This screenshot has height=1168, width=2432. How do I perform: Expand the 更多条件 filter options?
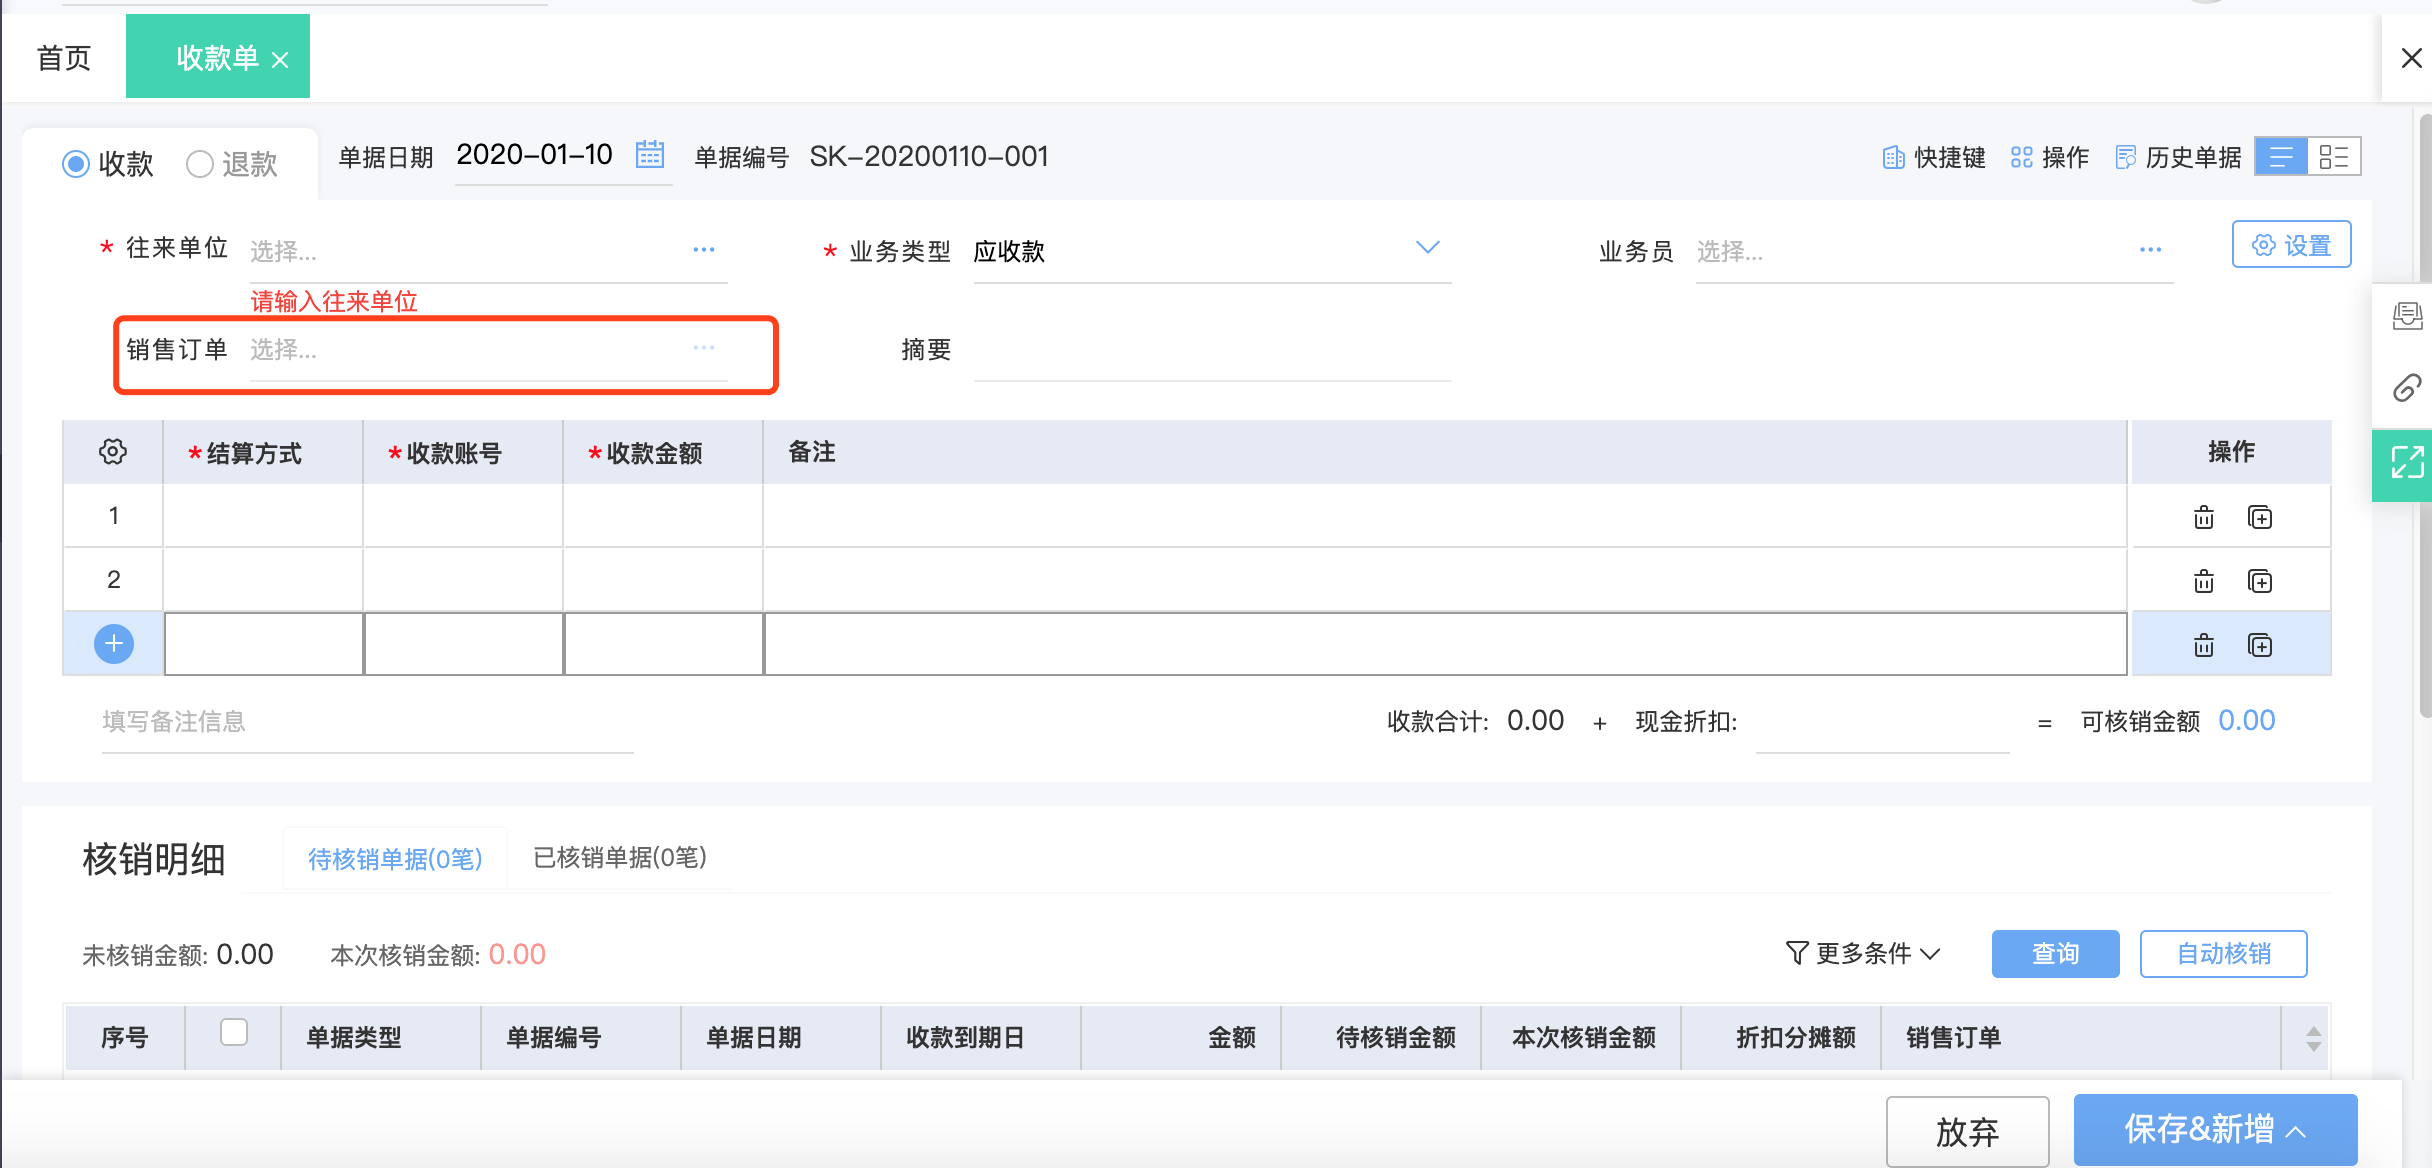(x=1872, y=954)
